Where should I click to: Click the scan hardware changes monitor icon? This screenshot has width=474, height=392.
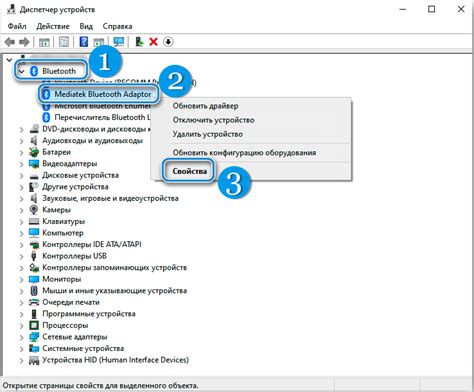(119, 42)
